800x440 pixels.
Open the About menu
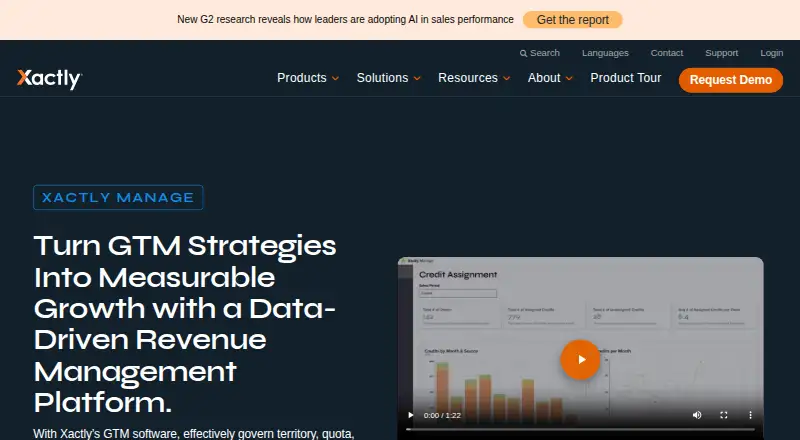[x=544, y=78]
